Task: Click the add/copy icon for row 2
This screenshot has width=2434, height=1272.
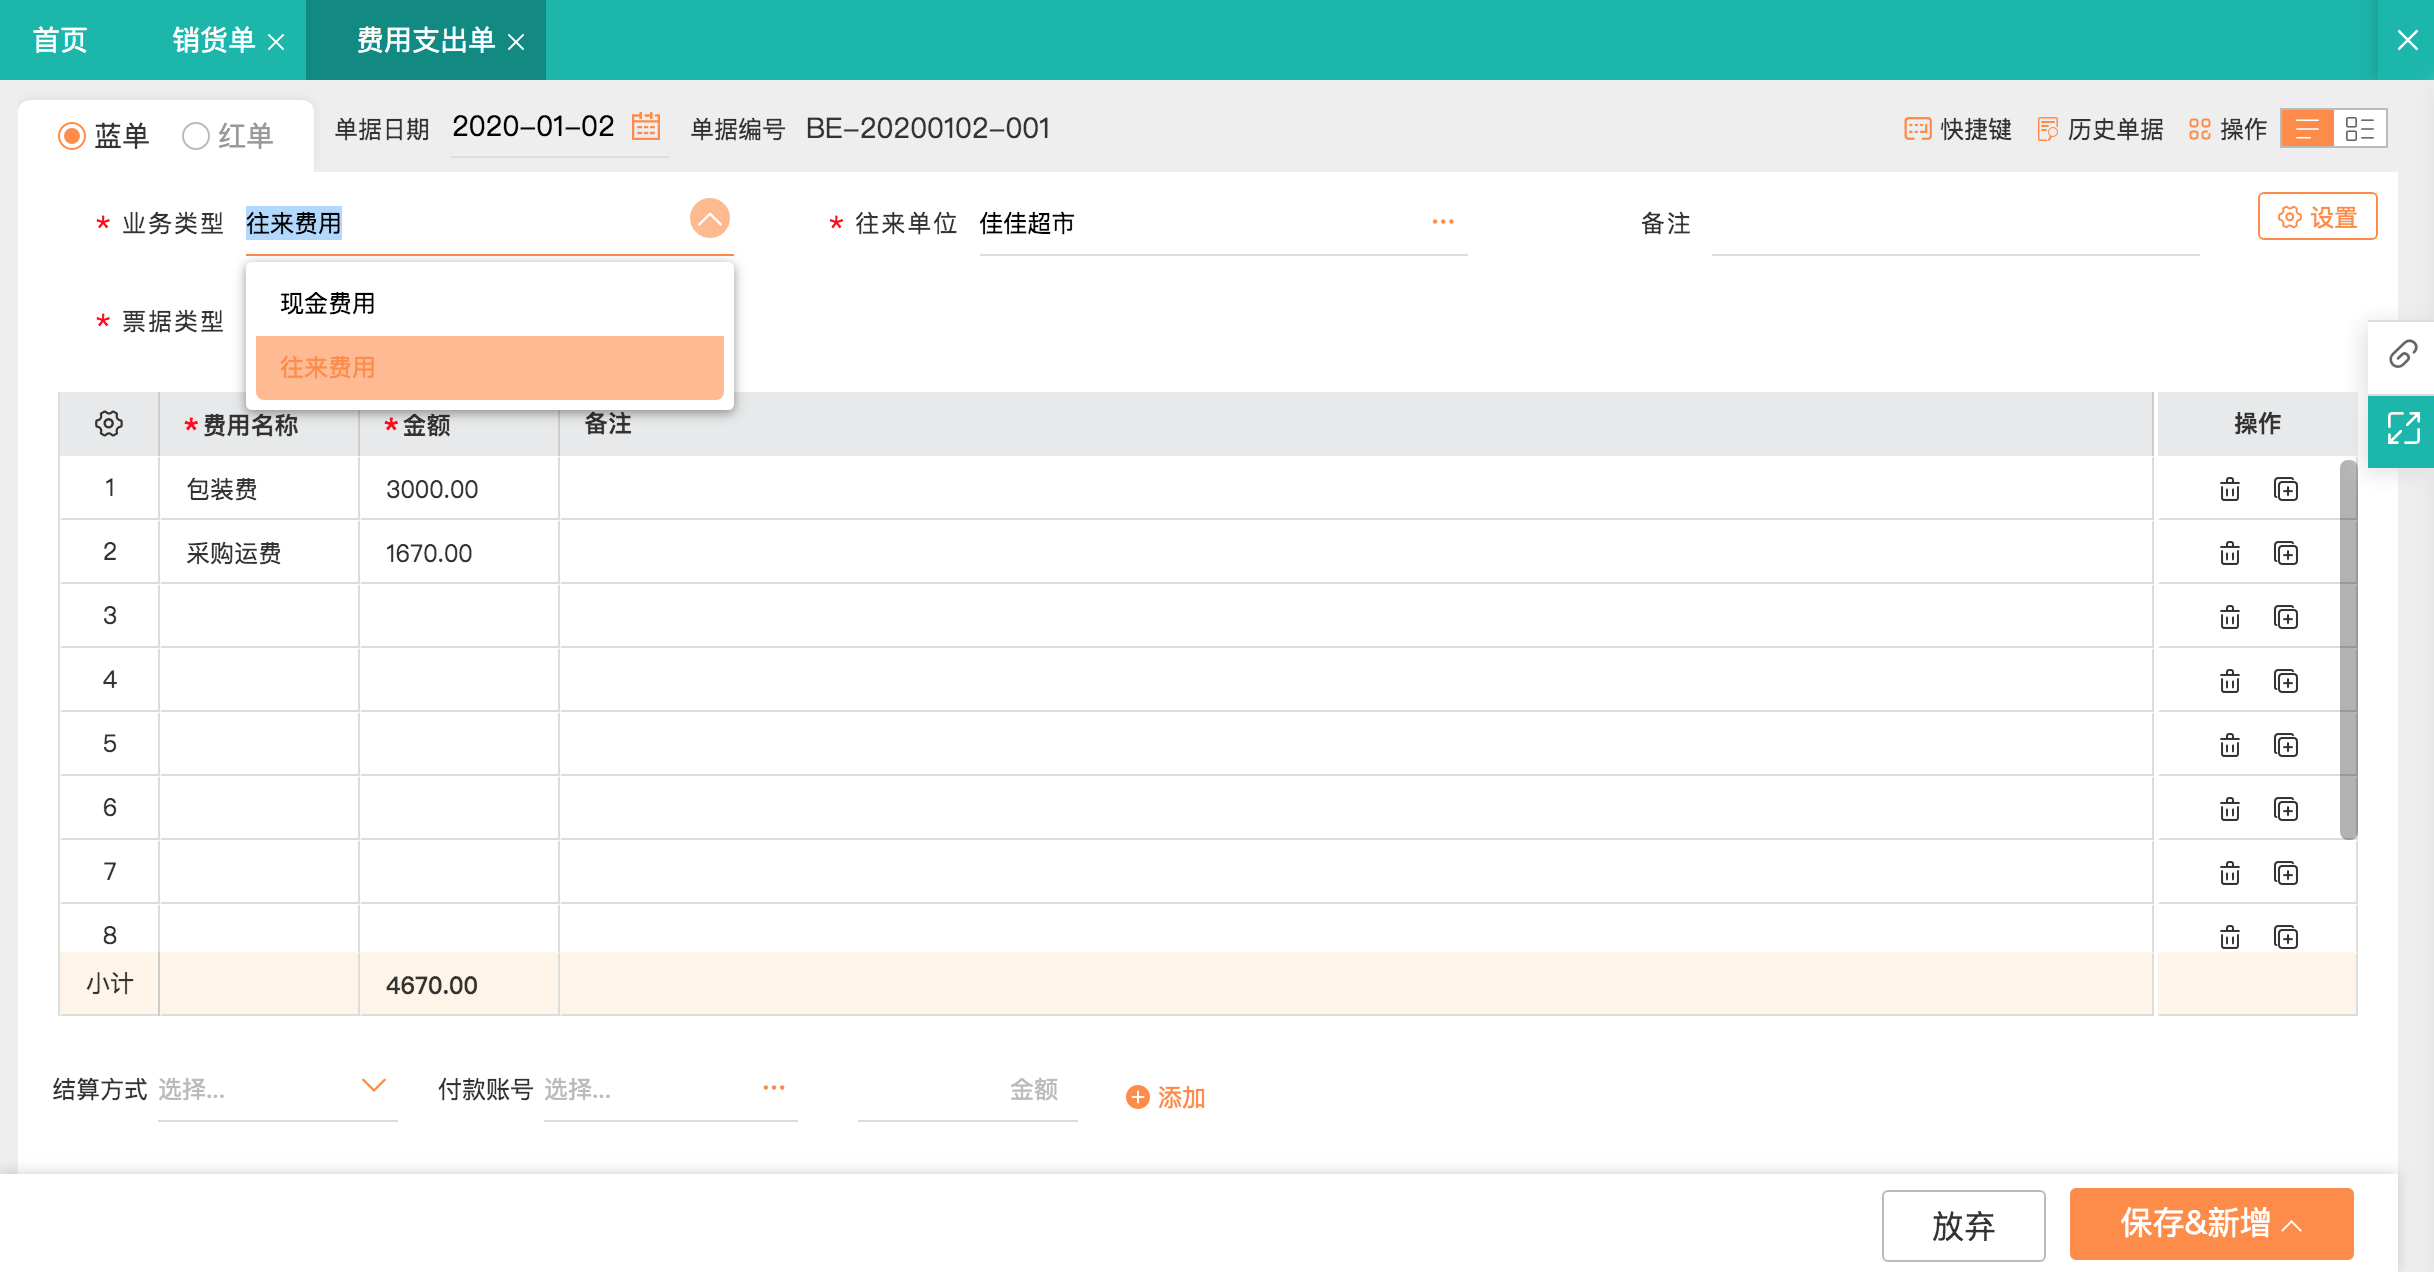Action: (2286, 552)
